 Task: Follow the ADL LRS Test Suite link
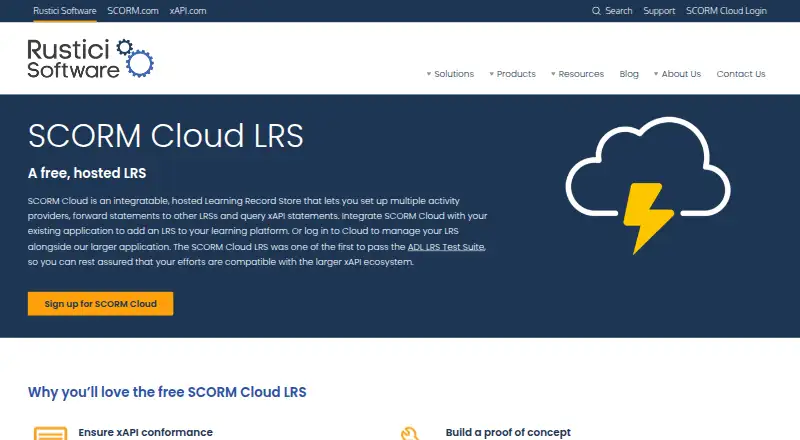coord(446,247)
